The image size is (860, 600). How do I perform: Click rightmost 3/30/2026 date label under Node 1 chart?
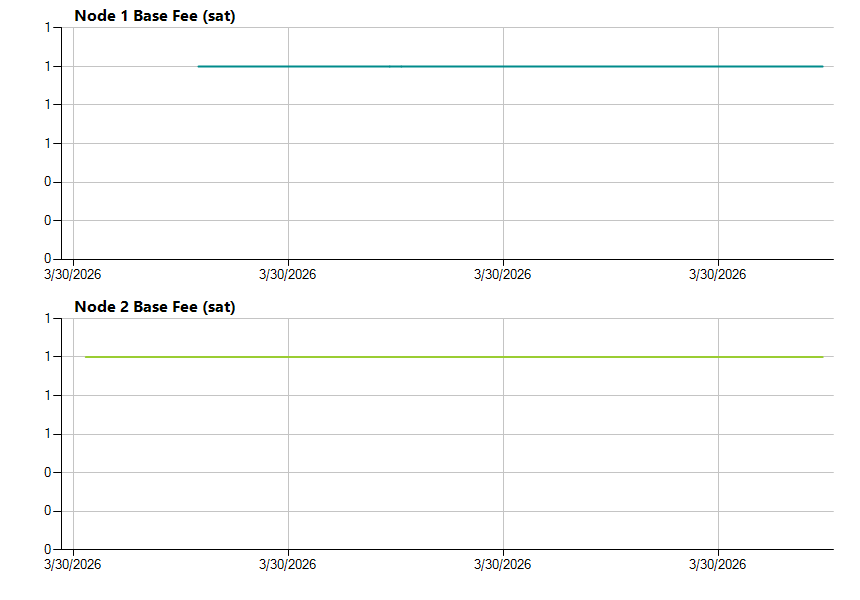coord(717,274)
